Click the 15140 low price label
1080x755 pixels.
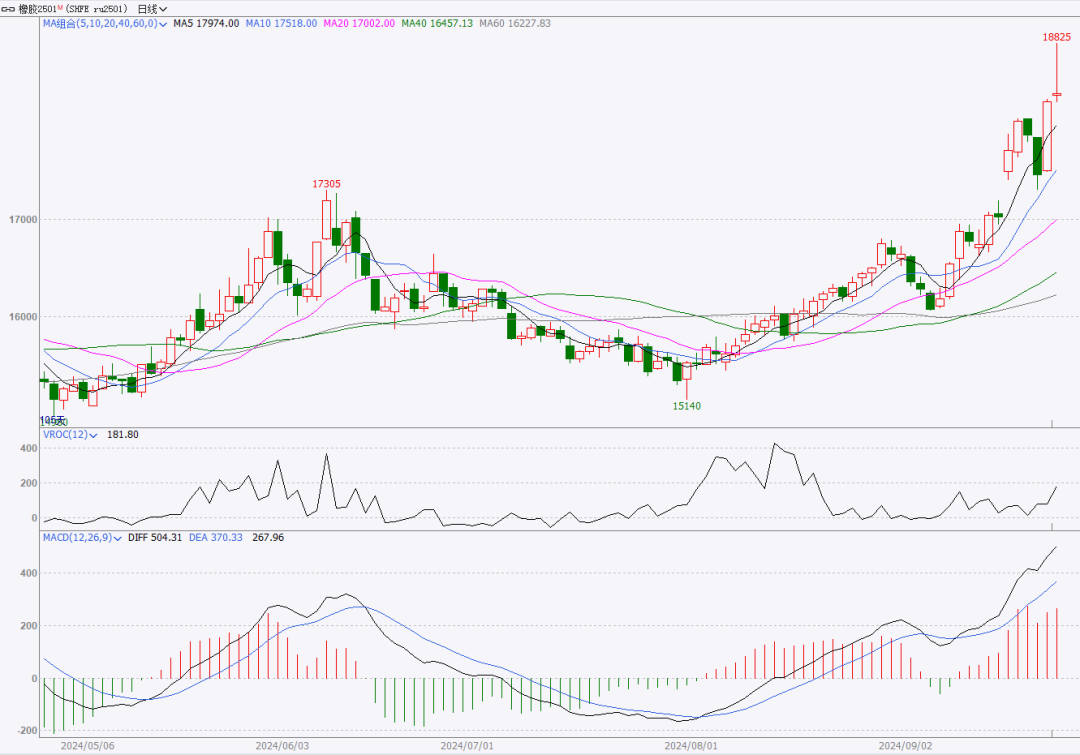(x=686, y=406)
